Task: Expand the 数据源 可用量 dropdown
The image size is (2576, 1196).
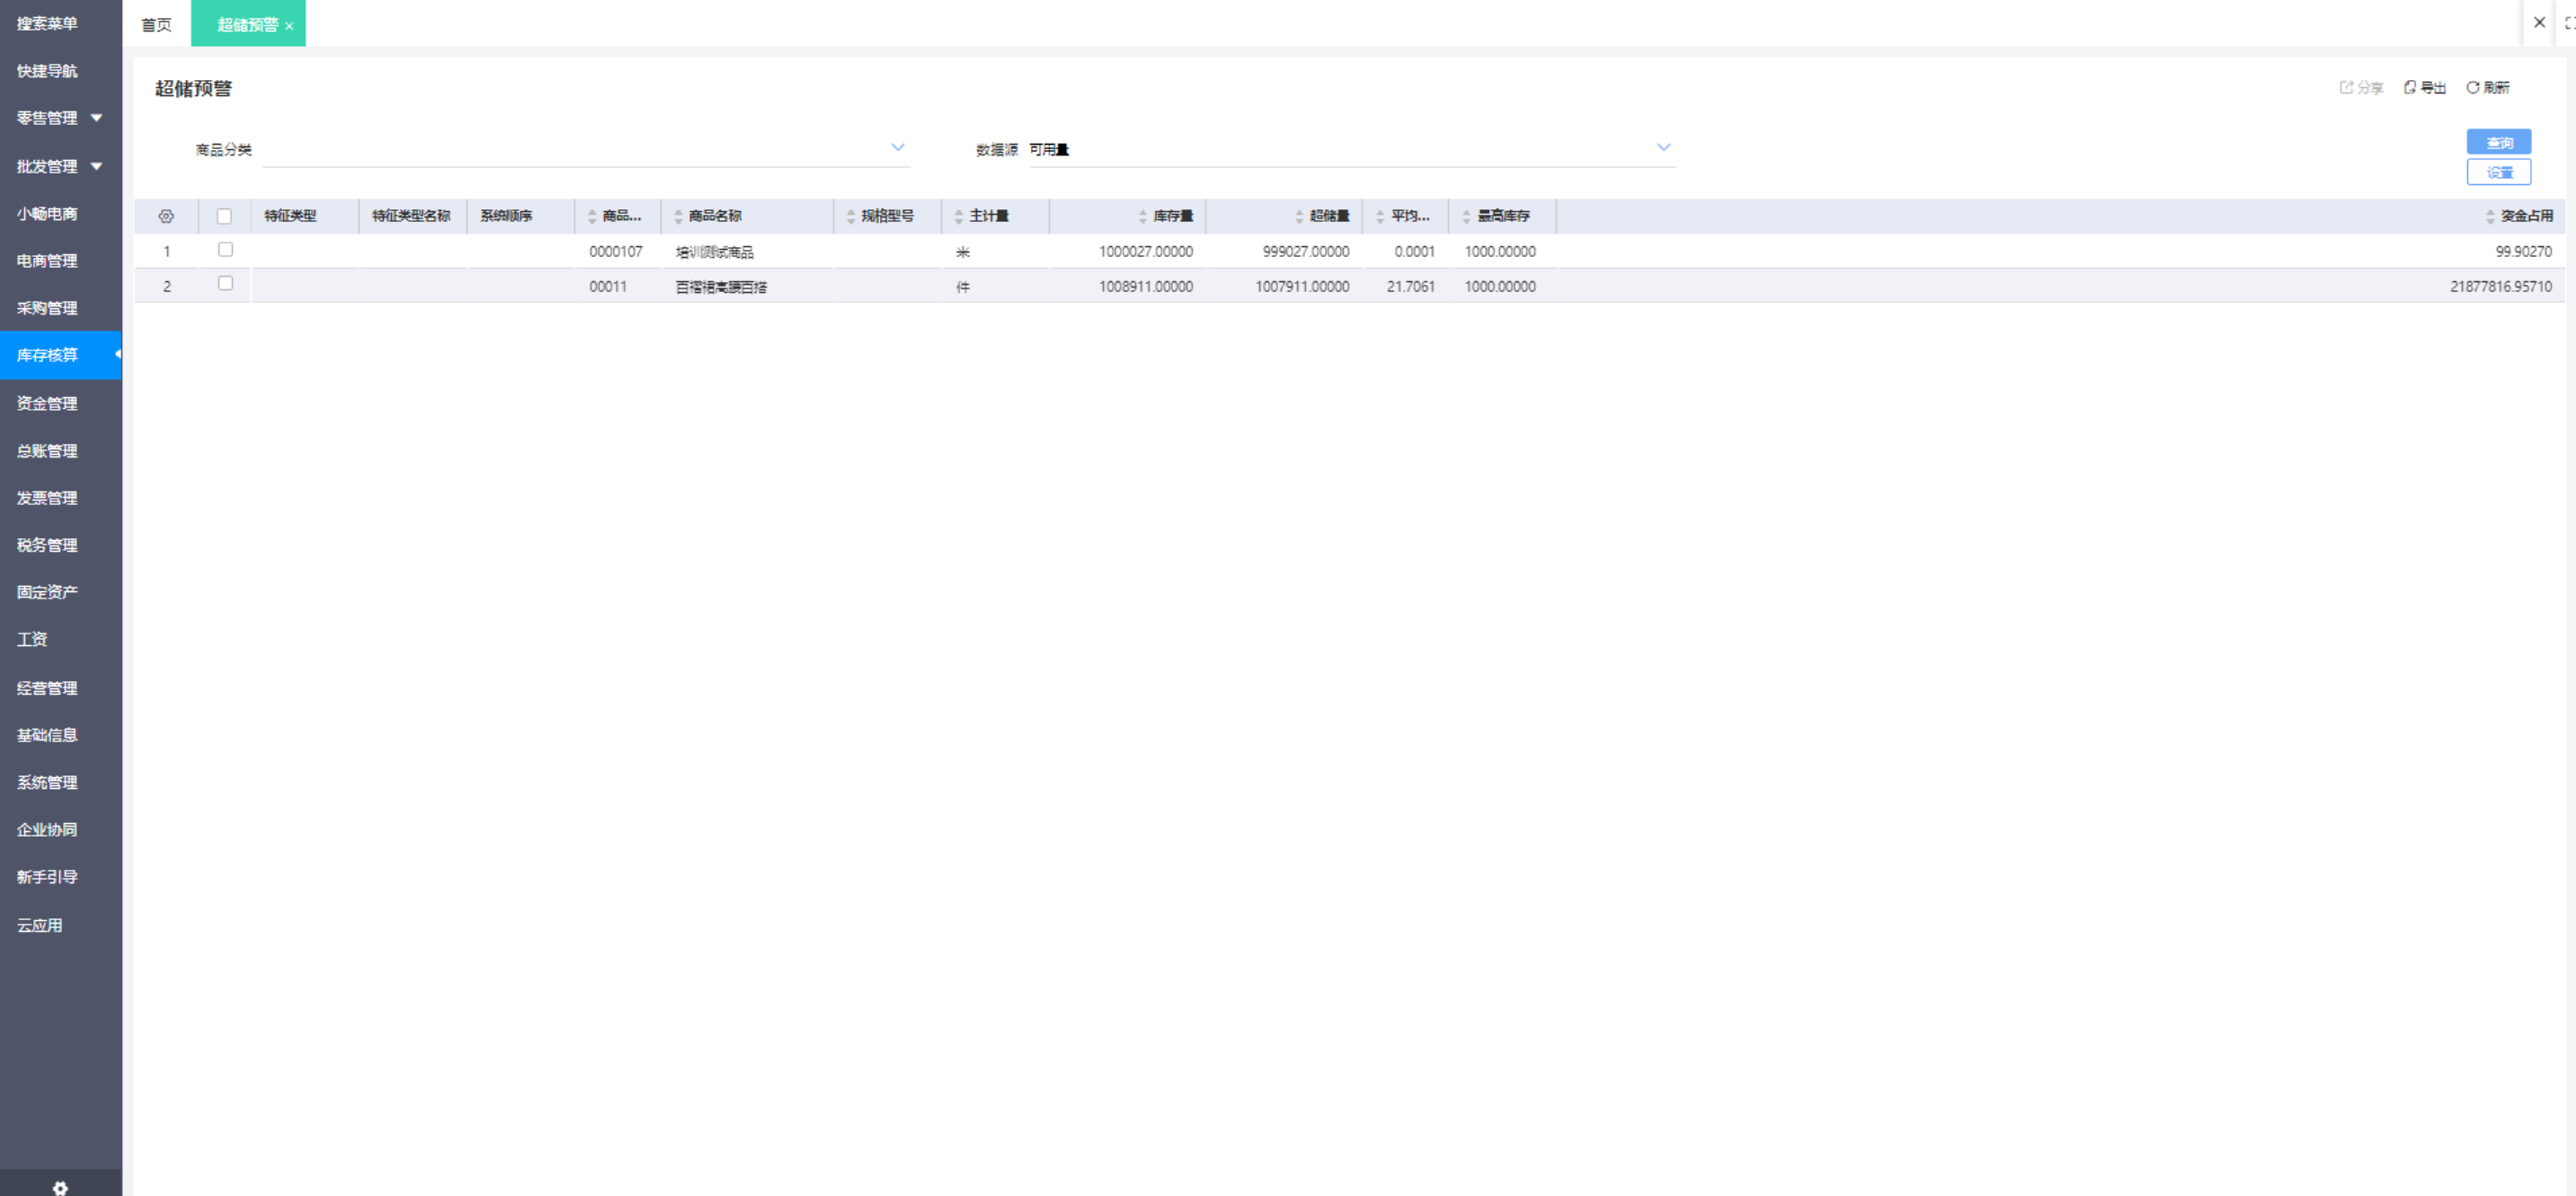Action: (x=1663, y=149)
